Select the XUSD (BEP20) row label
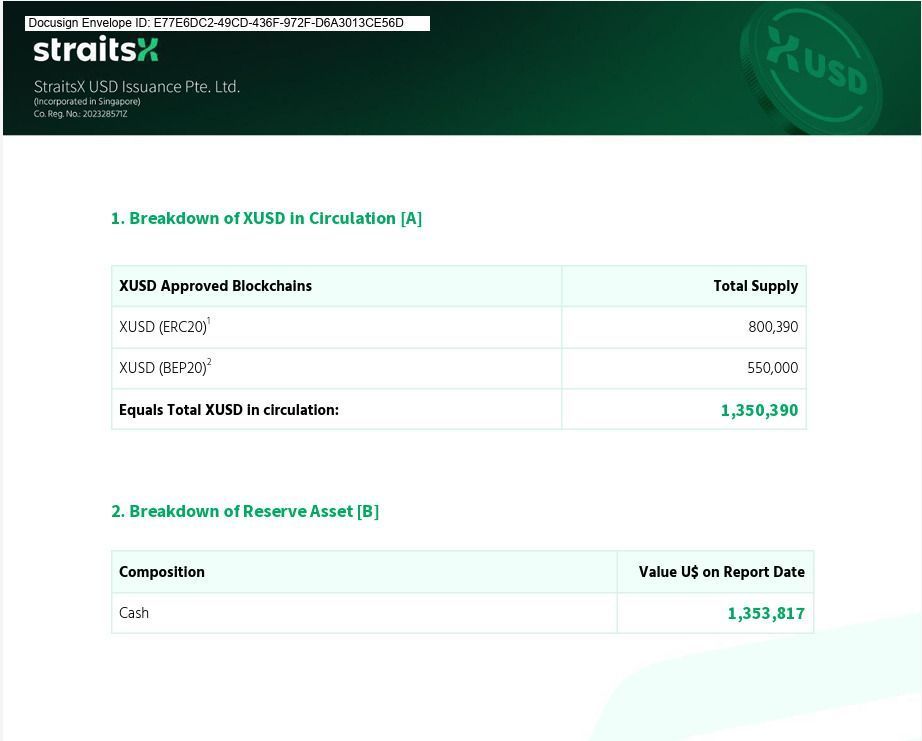This screenshot has height=741, width=922. [164, 368]
